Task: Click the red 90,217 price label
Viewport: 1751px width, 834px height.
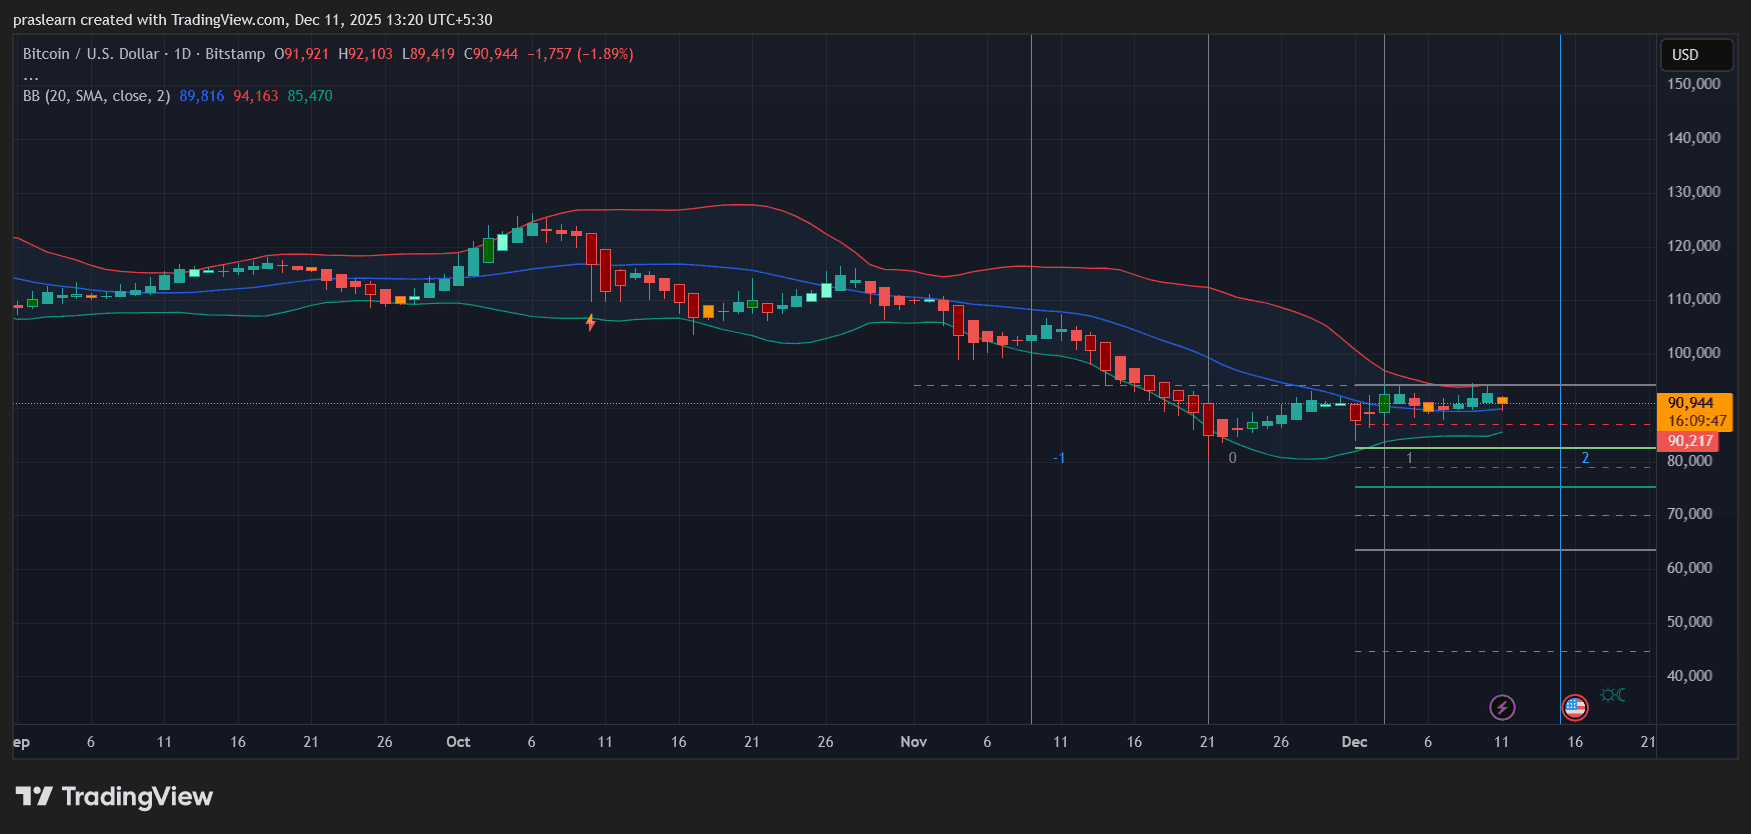Action: tap(1689, 441)
